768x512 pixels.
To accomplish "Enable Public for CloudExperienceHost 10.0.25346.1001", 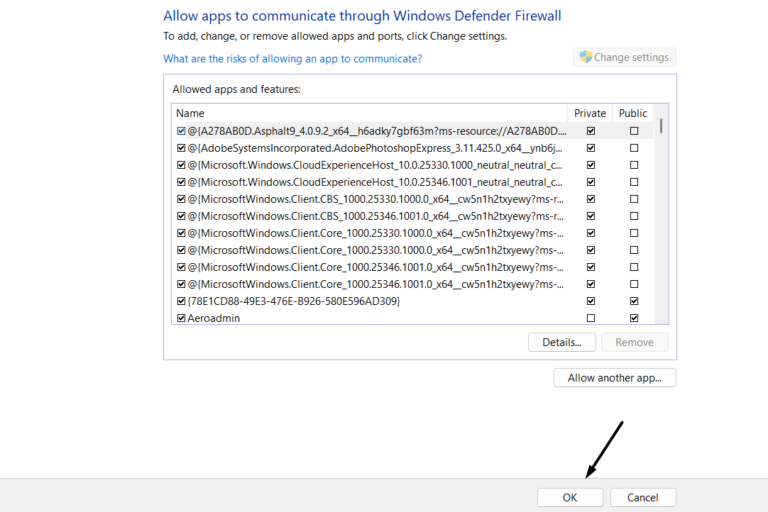I will pos(634,182).
